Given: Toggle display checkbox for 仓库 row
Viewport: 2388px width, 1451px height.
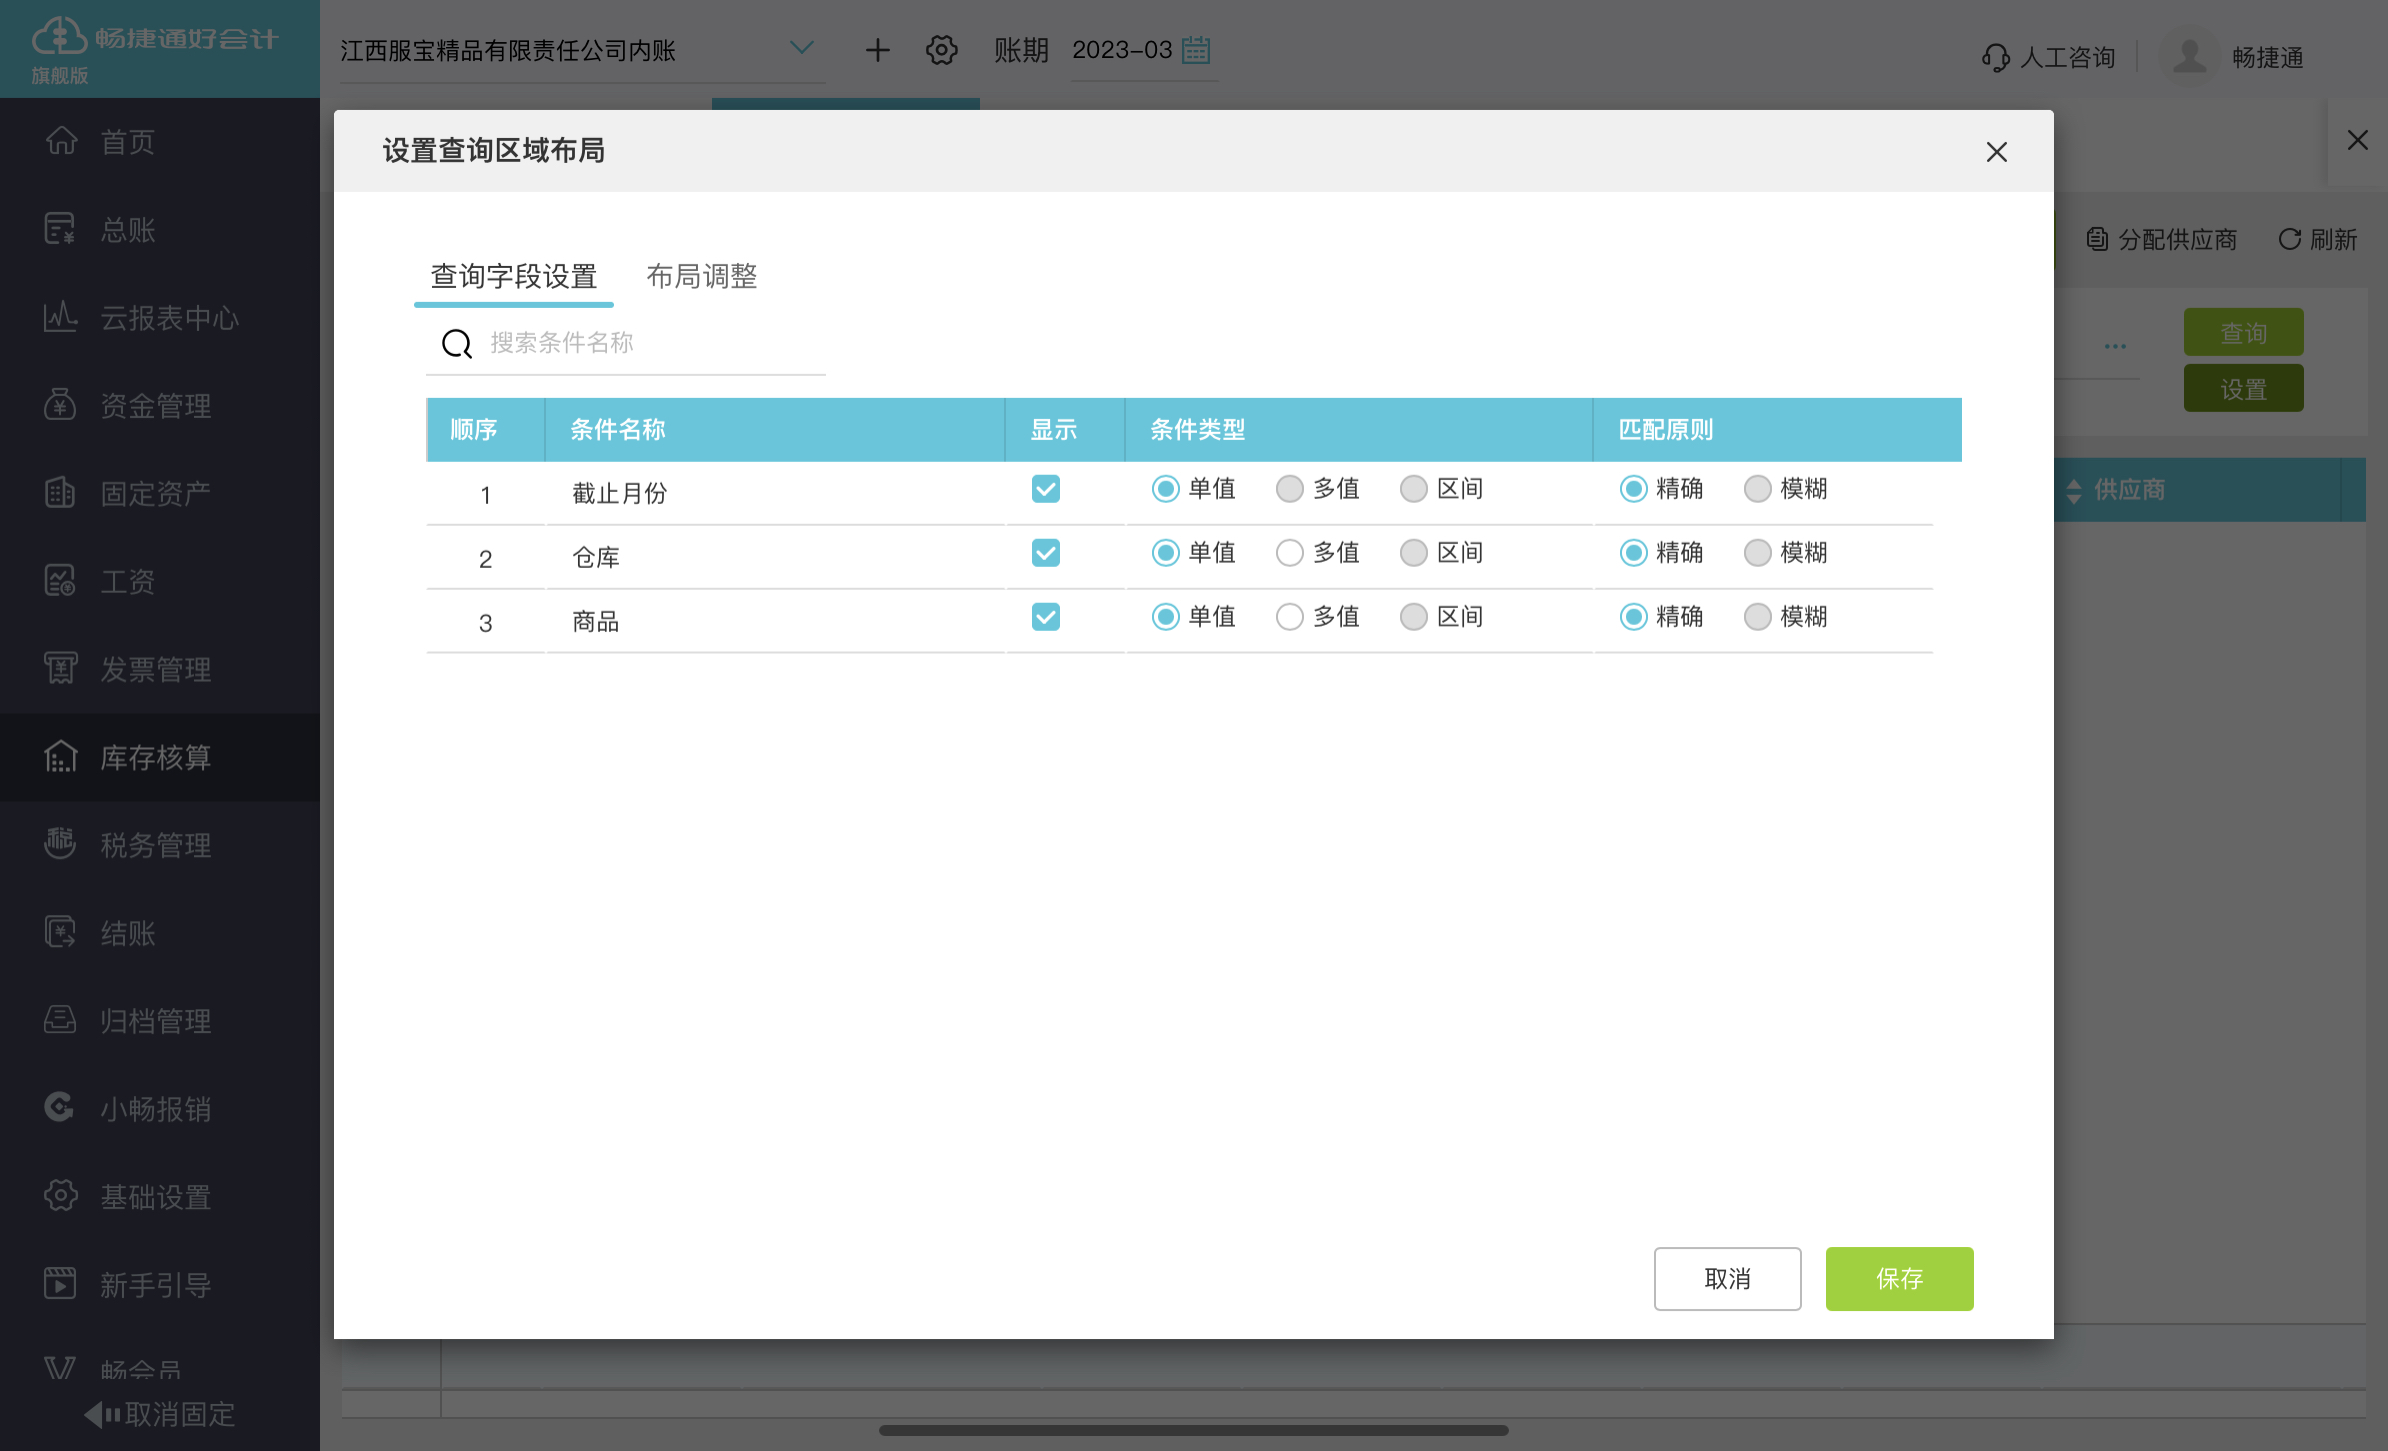Looking at the screenshot, I should pyautogui.click(x=1047, y=552).
